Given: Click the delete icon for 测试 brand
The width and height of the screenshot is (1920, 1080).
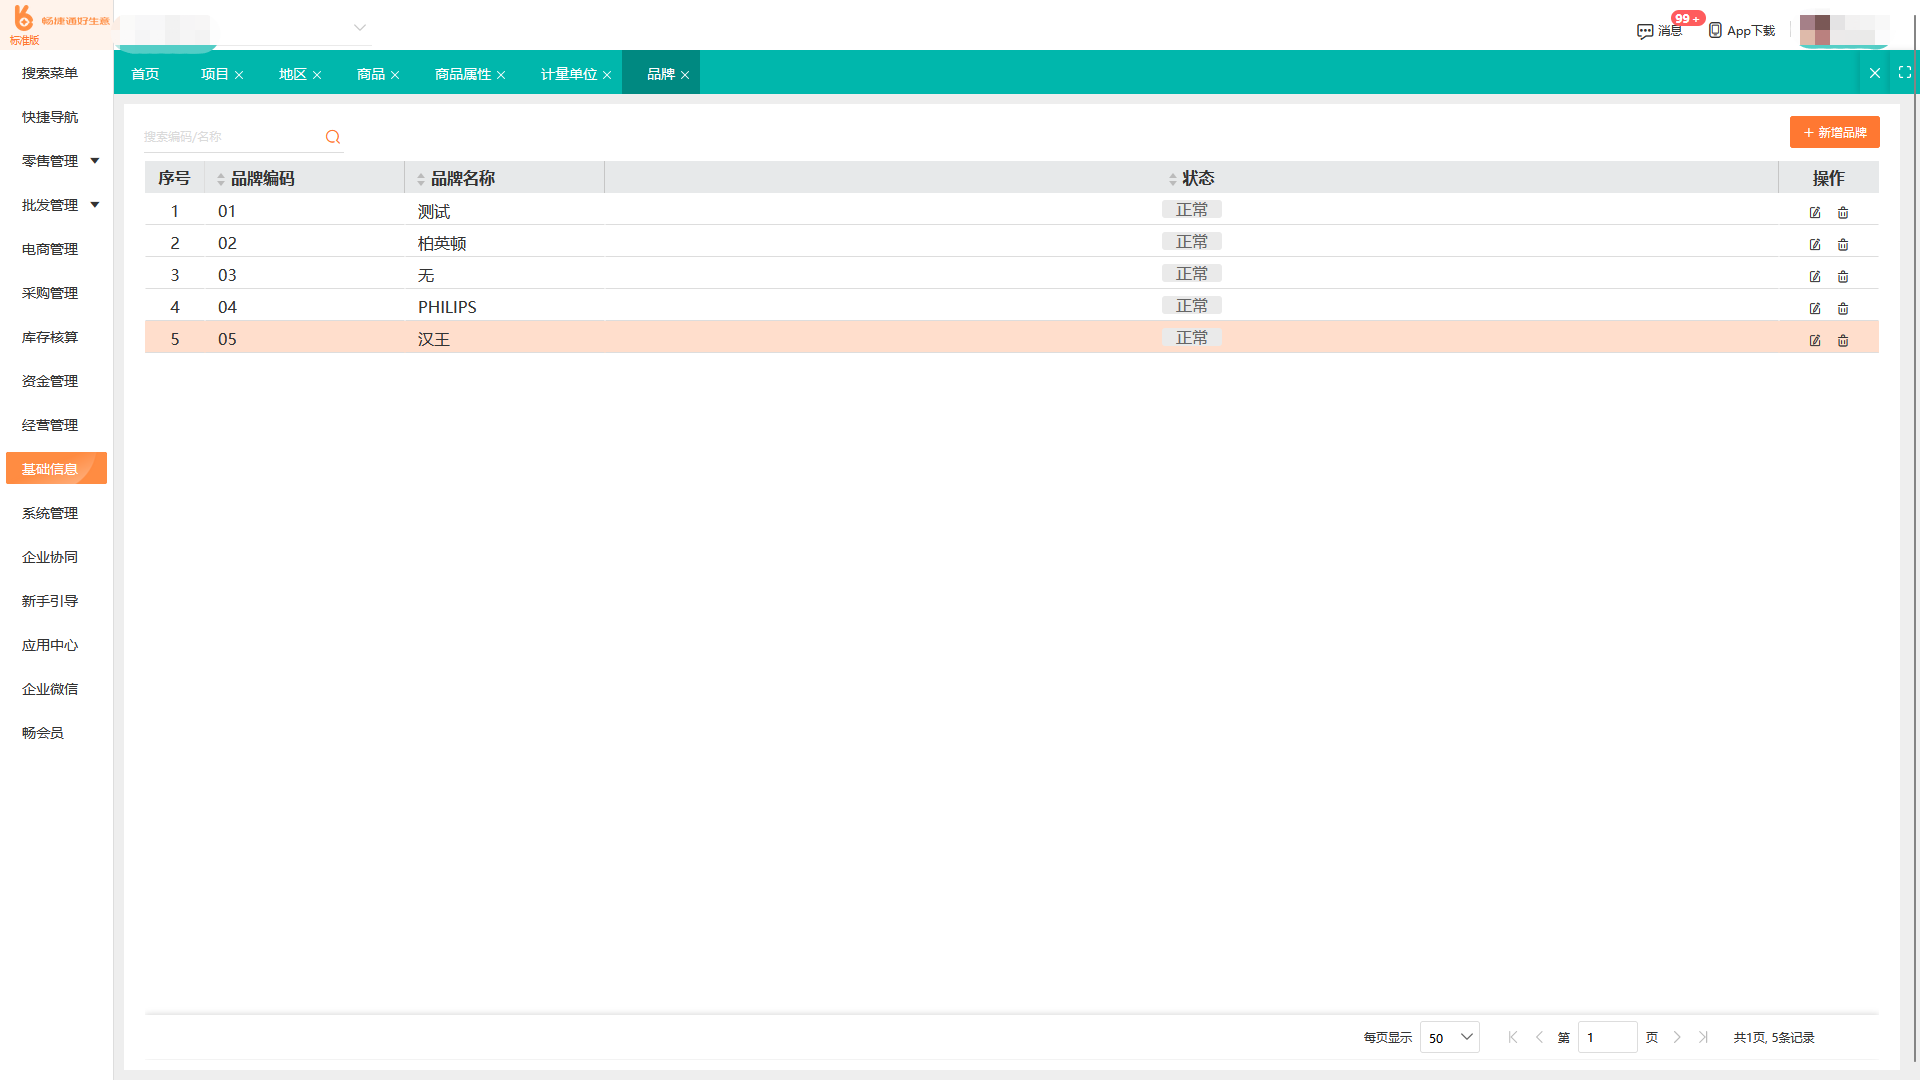Looking at the screenshot, I should pyautogui.click(x=1844, y=211).
